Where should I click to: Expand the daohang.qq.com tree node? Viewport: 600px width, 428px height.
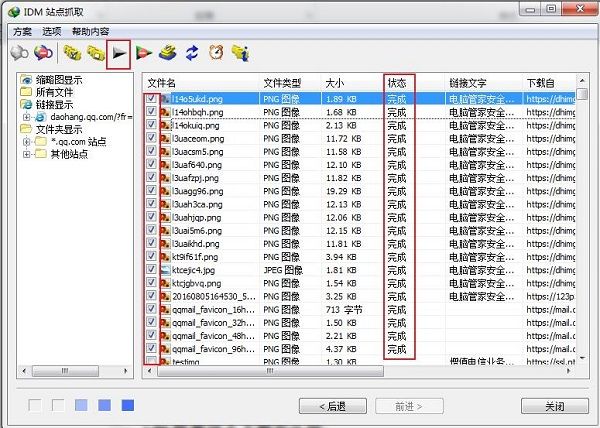(x=26, y=117)
